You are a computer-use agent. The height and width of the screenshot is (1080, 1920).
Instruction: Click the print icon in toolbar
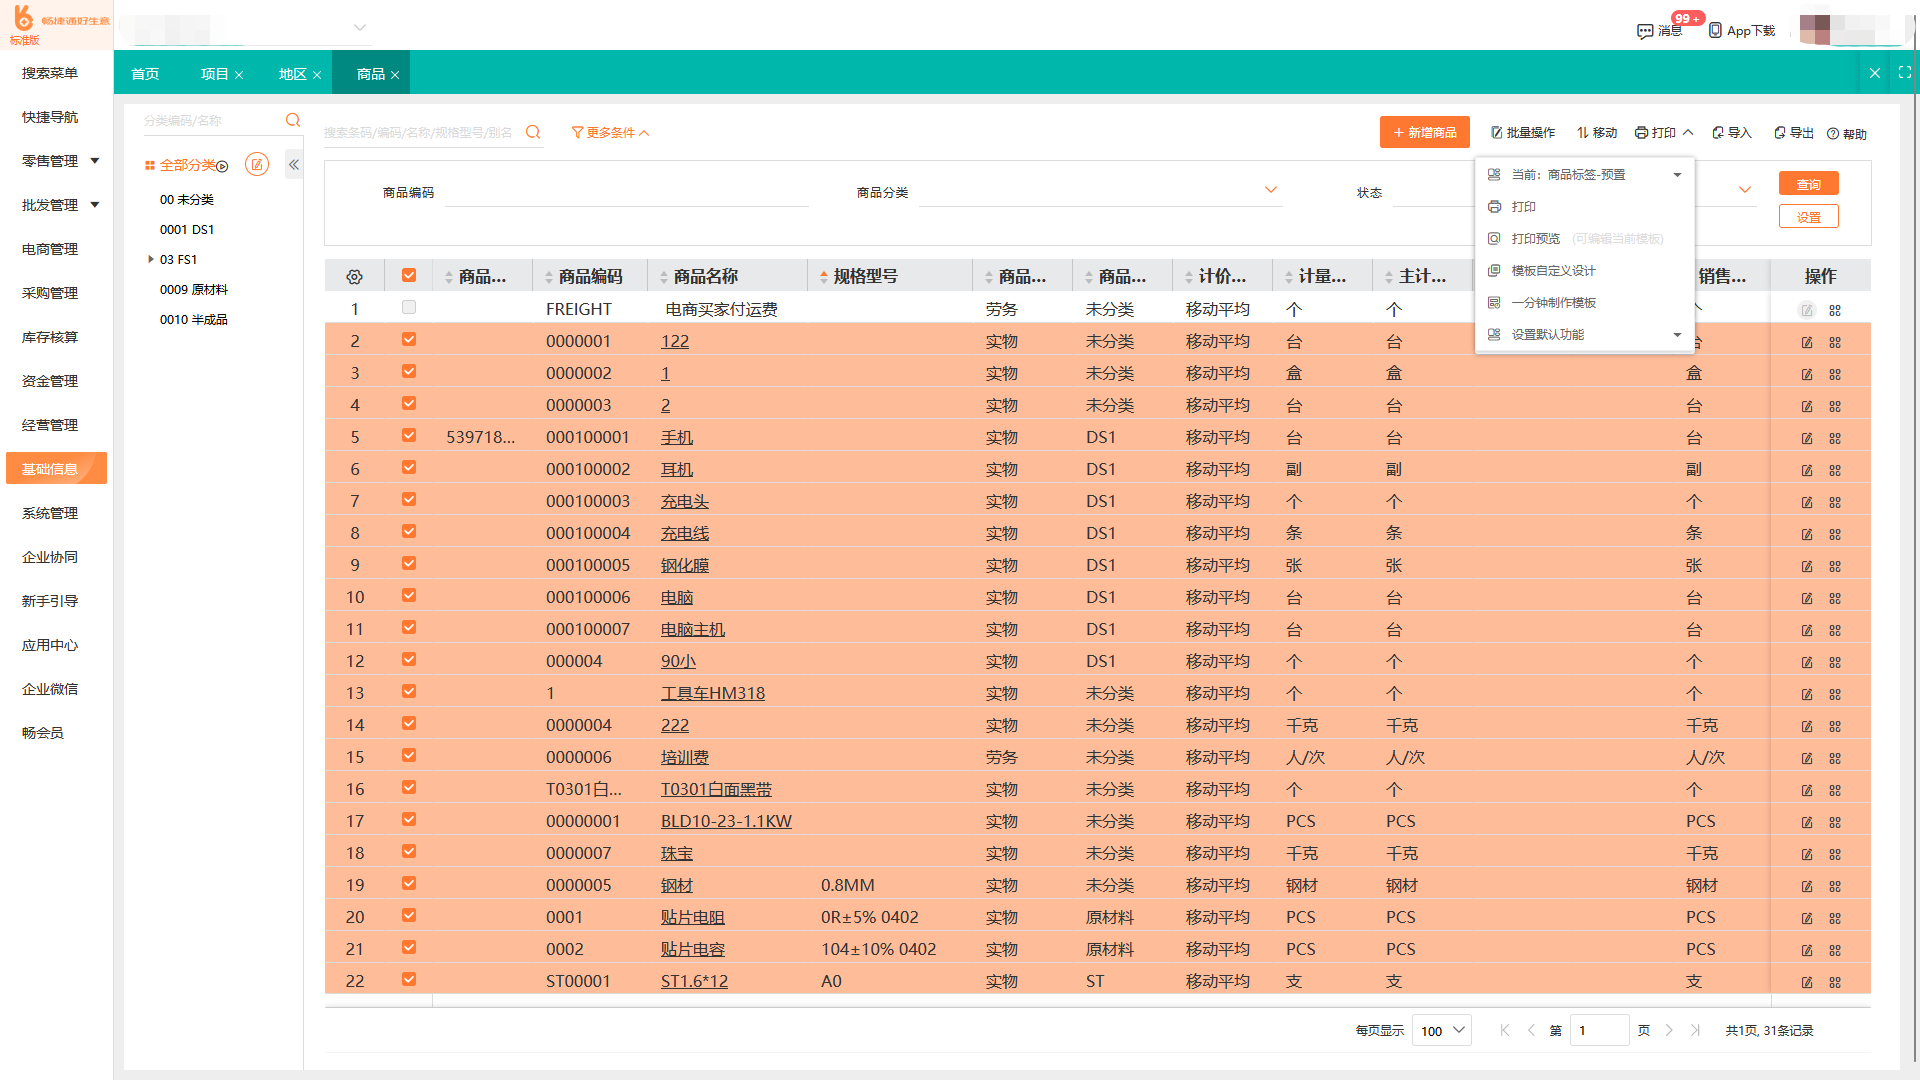[1639, 131]
